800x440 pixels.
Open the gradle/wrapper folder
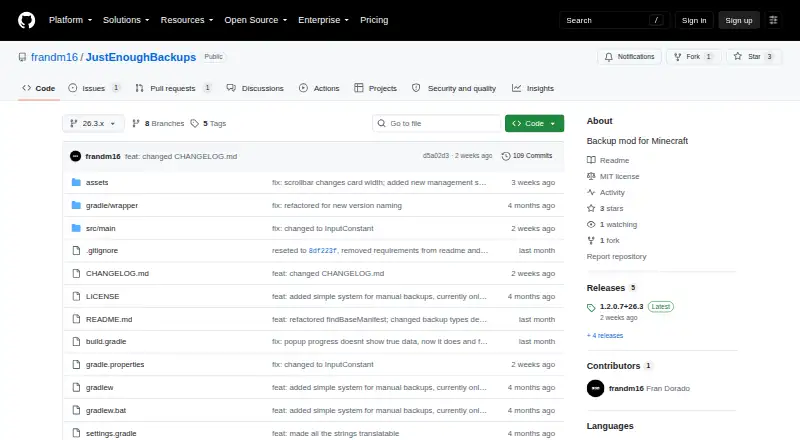click(x=112, y=205)
